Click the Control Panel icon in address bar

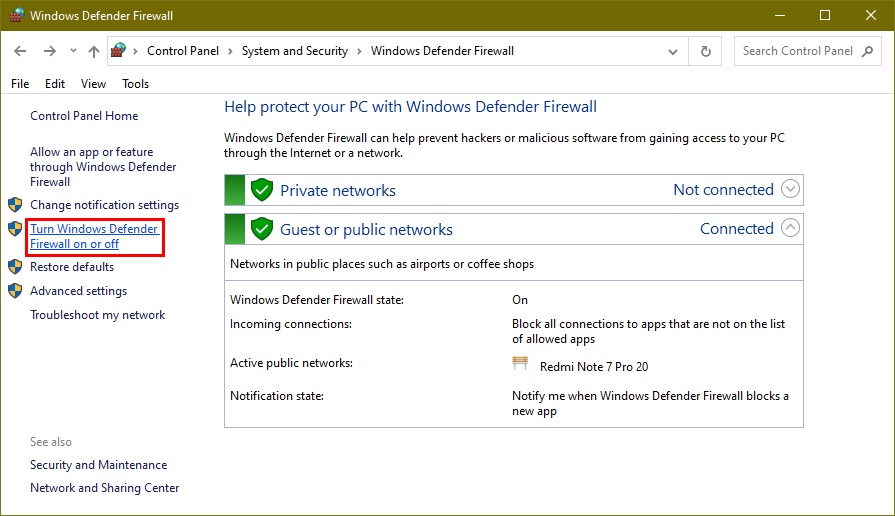pyautogui.click(x=118, y=50)
